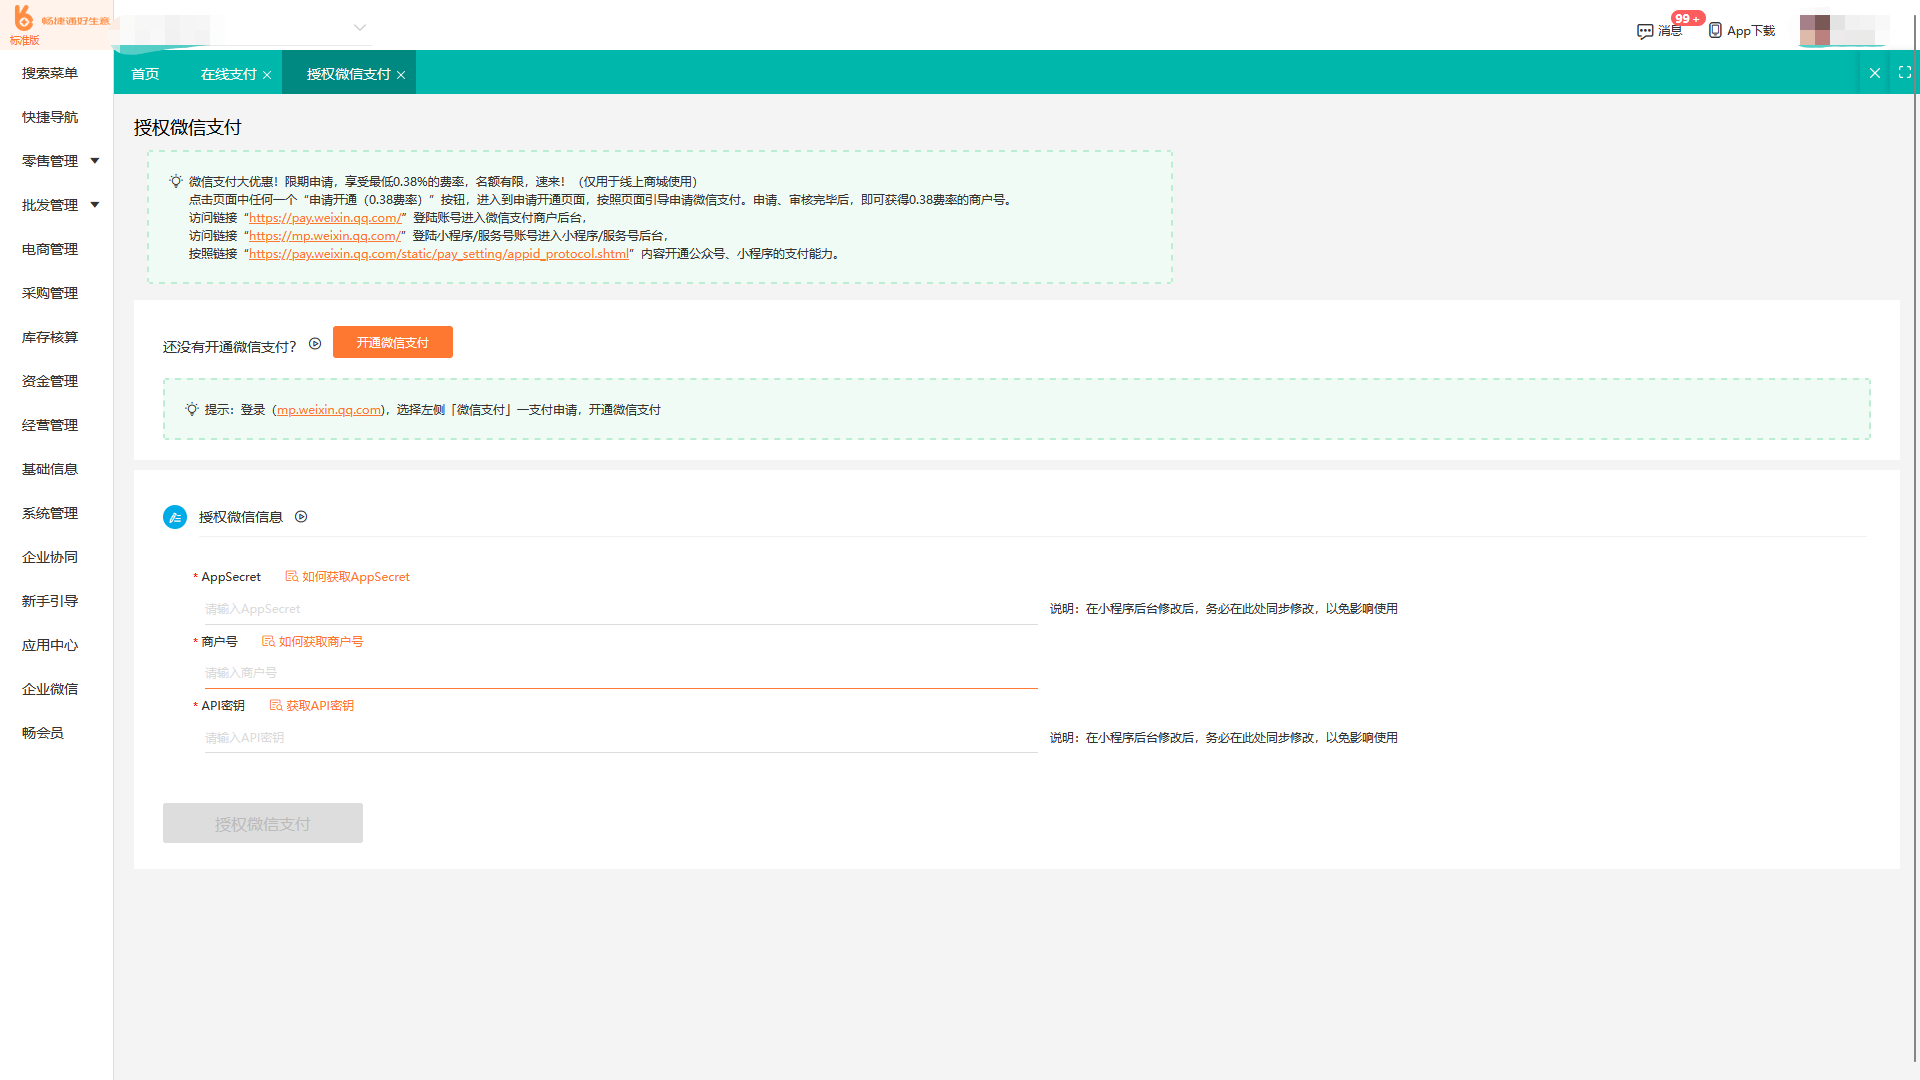Click mp.weixin.qq.com link in hint

point(327,409)
